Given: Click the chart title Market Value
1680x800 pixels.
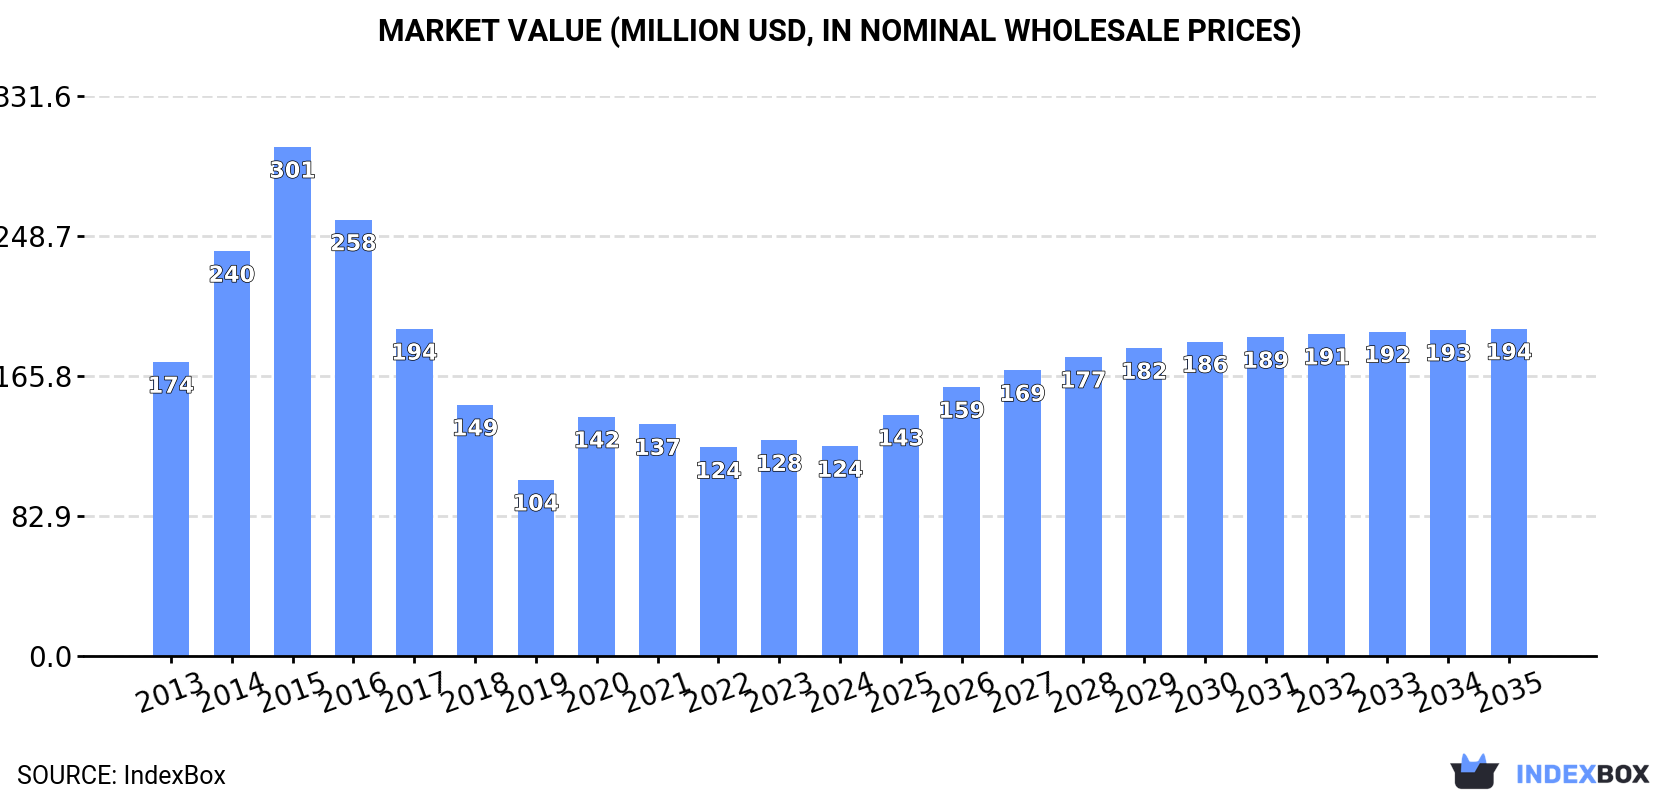Looking at the screenshot, I should 840,31.
